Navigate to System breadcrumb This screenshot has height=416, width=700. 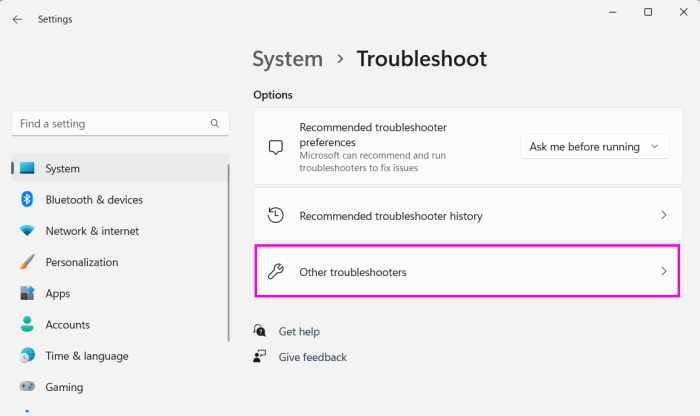coord(287,59)
